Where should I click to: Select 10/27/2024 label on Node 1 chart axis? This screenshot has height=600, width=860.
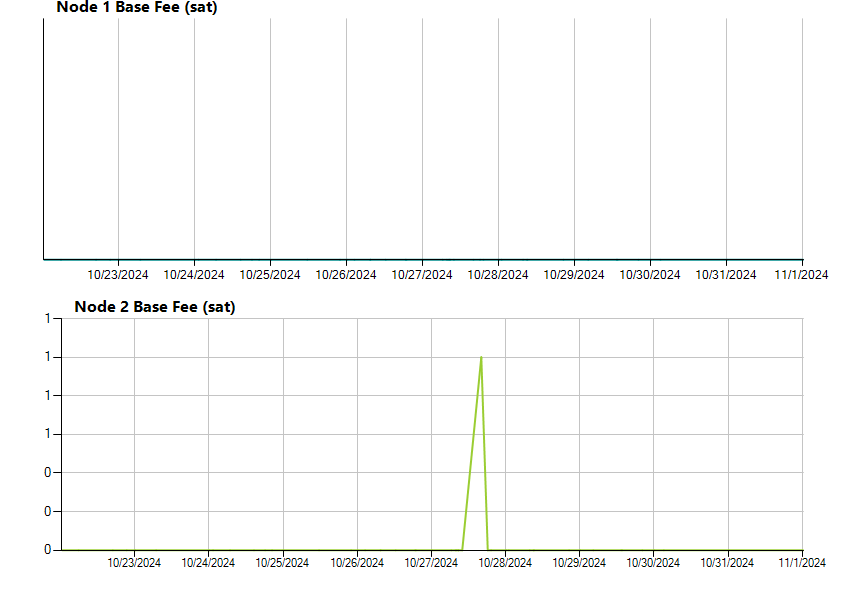[422, 274]
